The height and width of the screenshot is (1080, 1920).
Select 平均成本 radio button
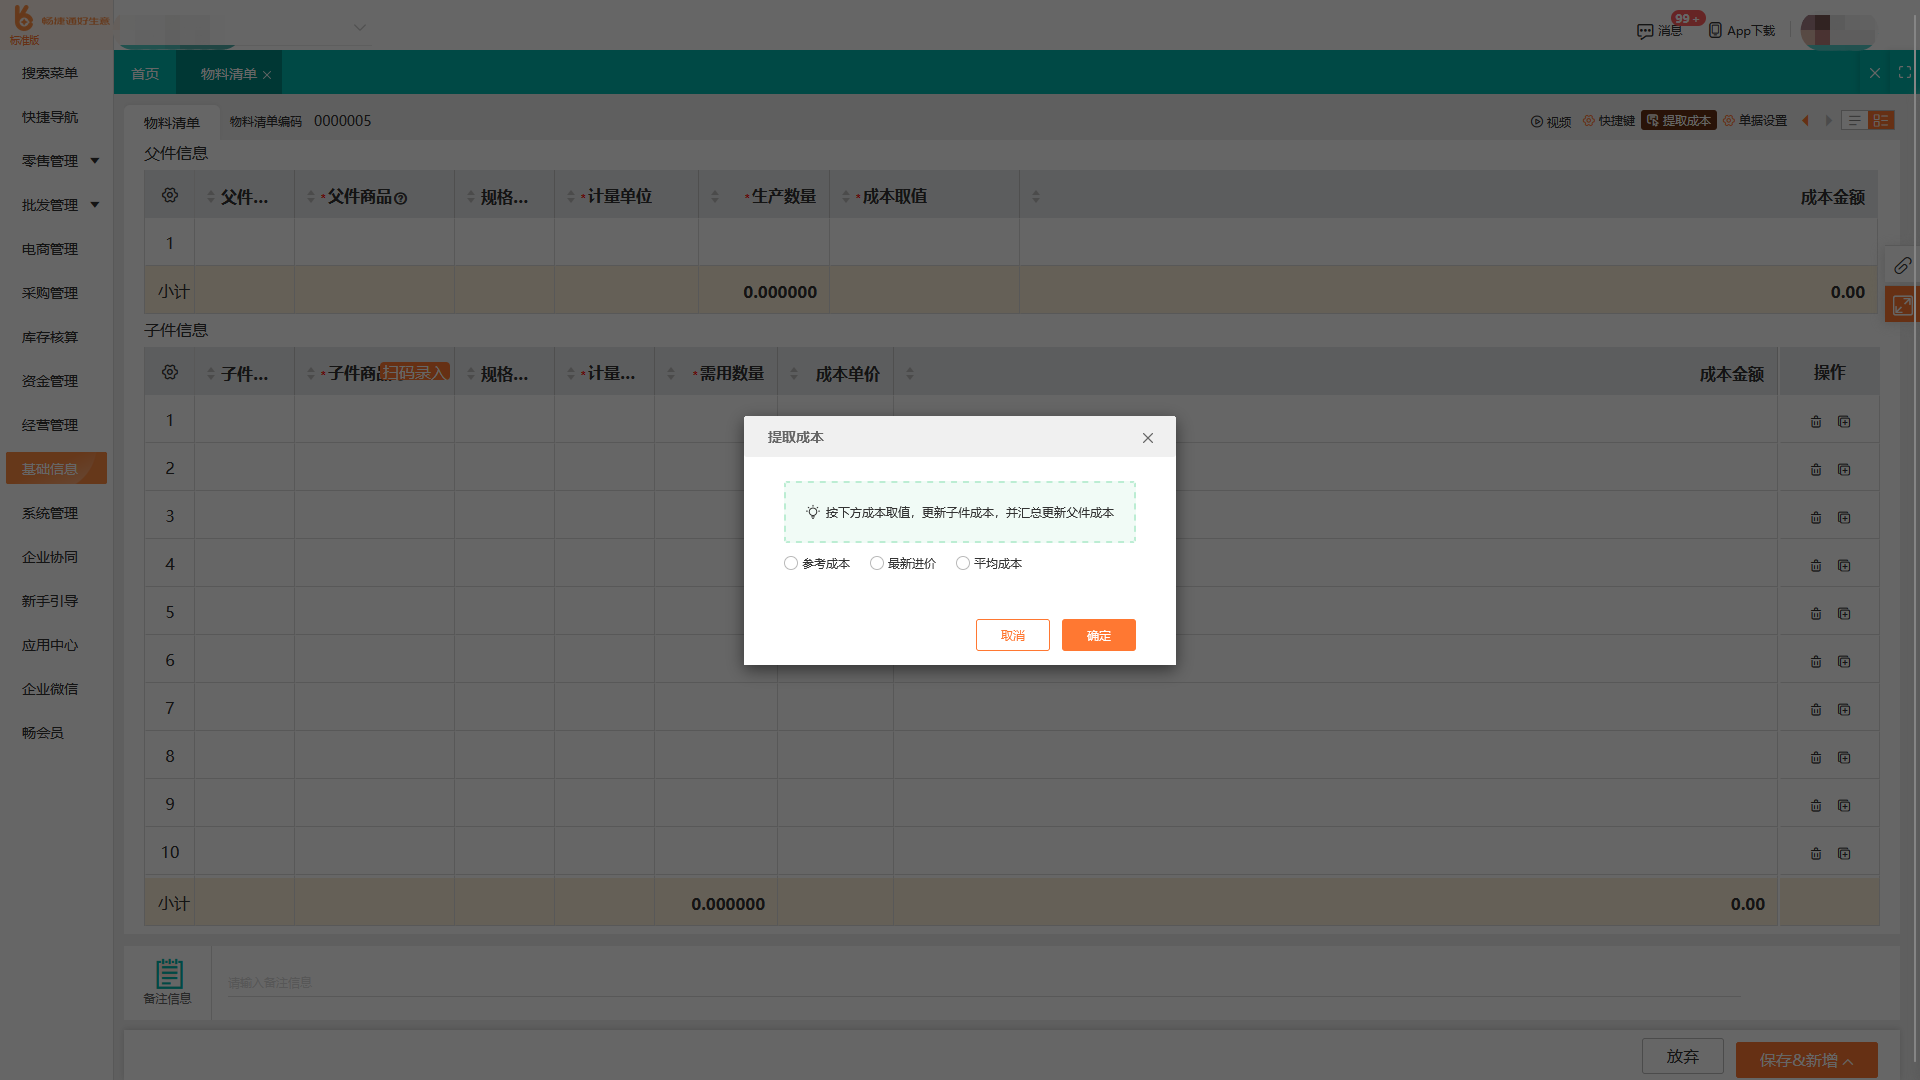click(x=961, y=563)
